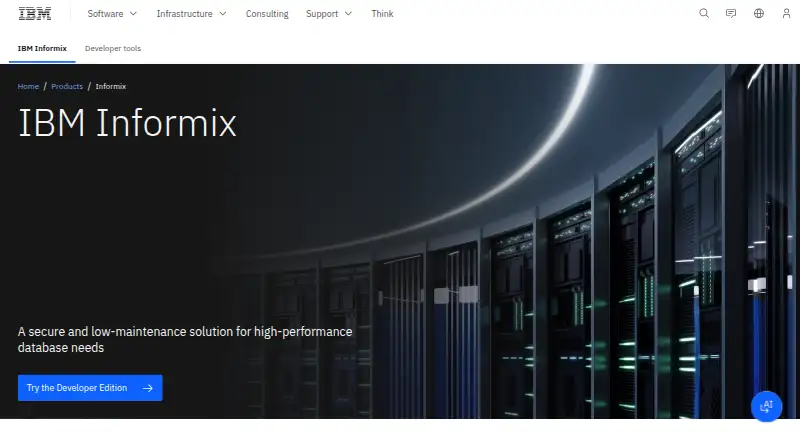The width and height of the screenshot is (800, 440).
Task: Expand the Software menu
Action: pos(112,14)
